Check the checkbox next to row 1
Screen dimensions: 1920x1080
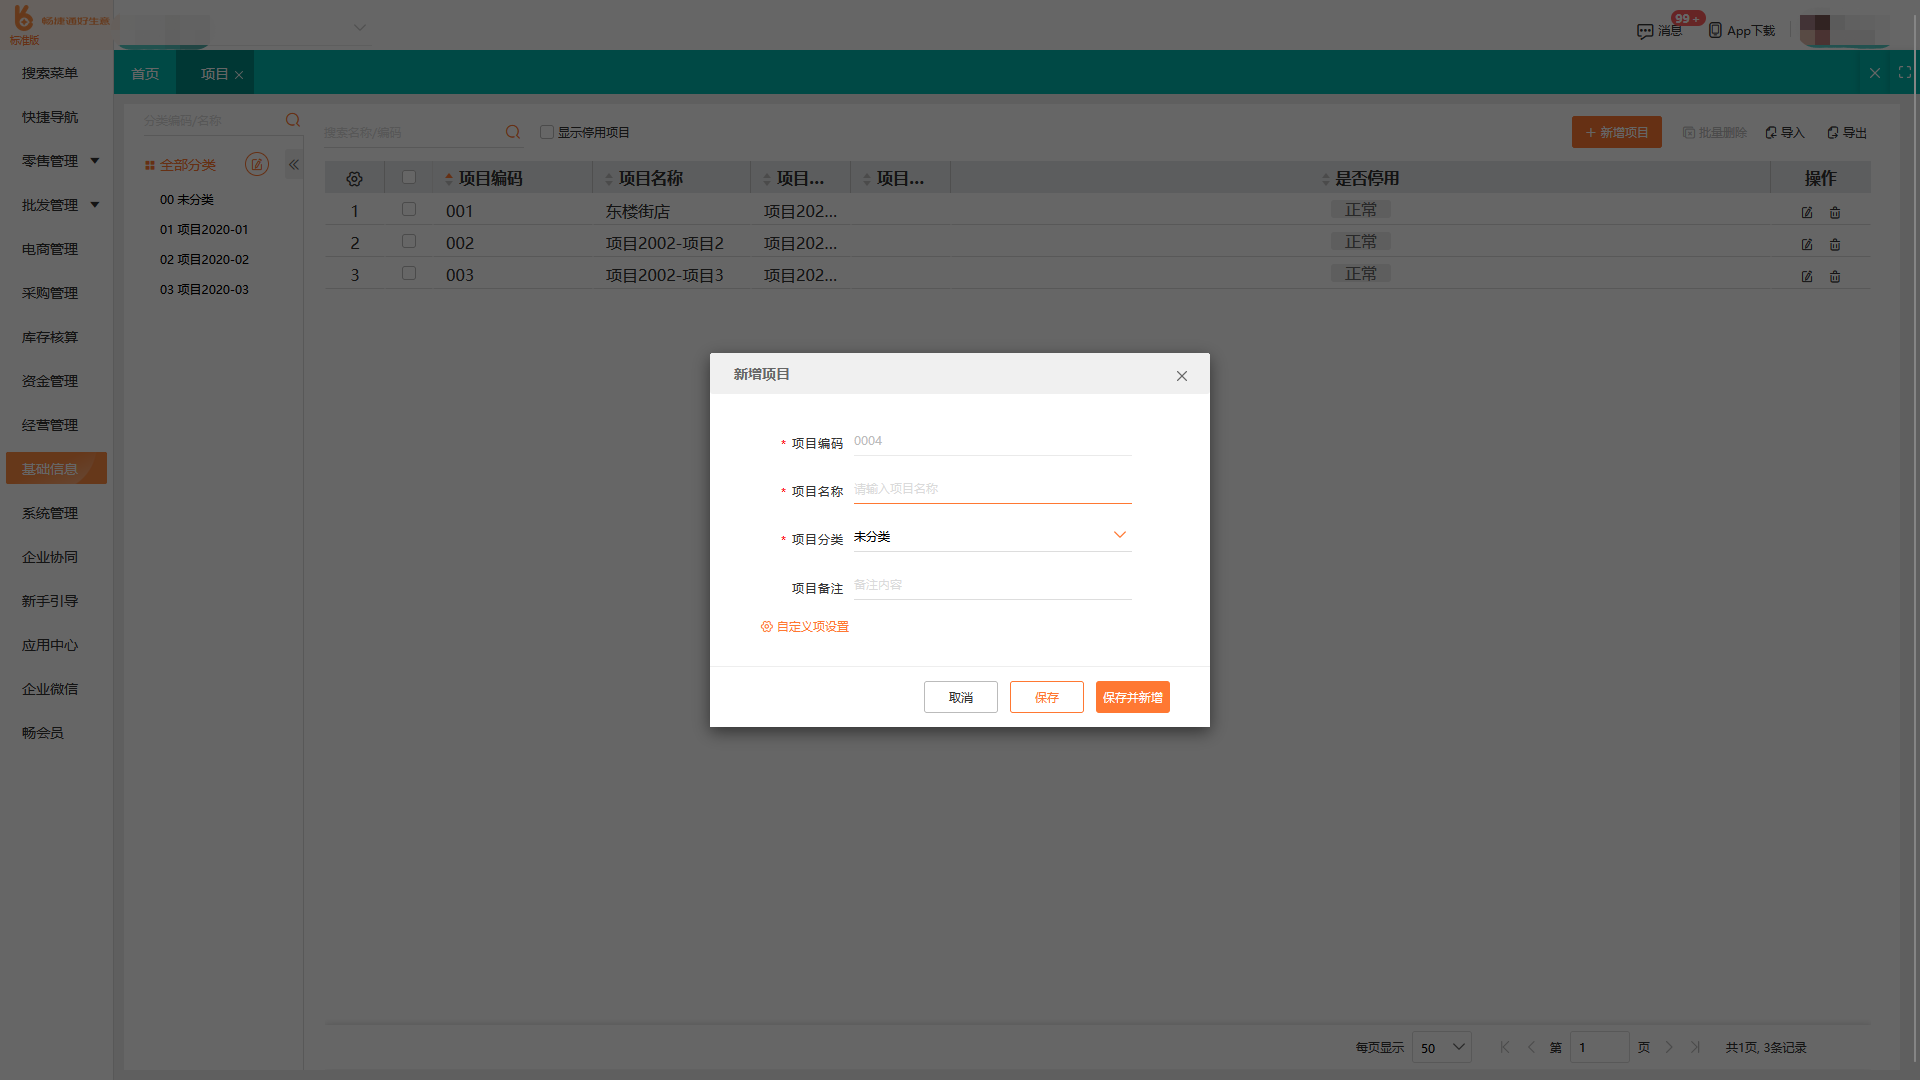point(409,210)
